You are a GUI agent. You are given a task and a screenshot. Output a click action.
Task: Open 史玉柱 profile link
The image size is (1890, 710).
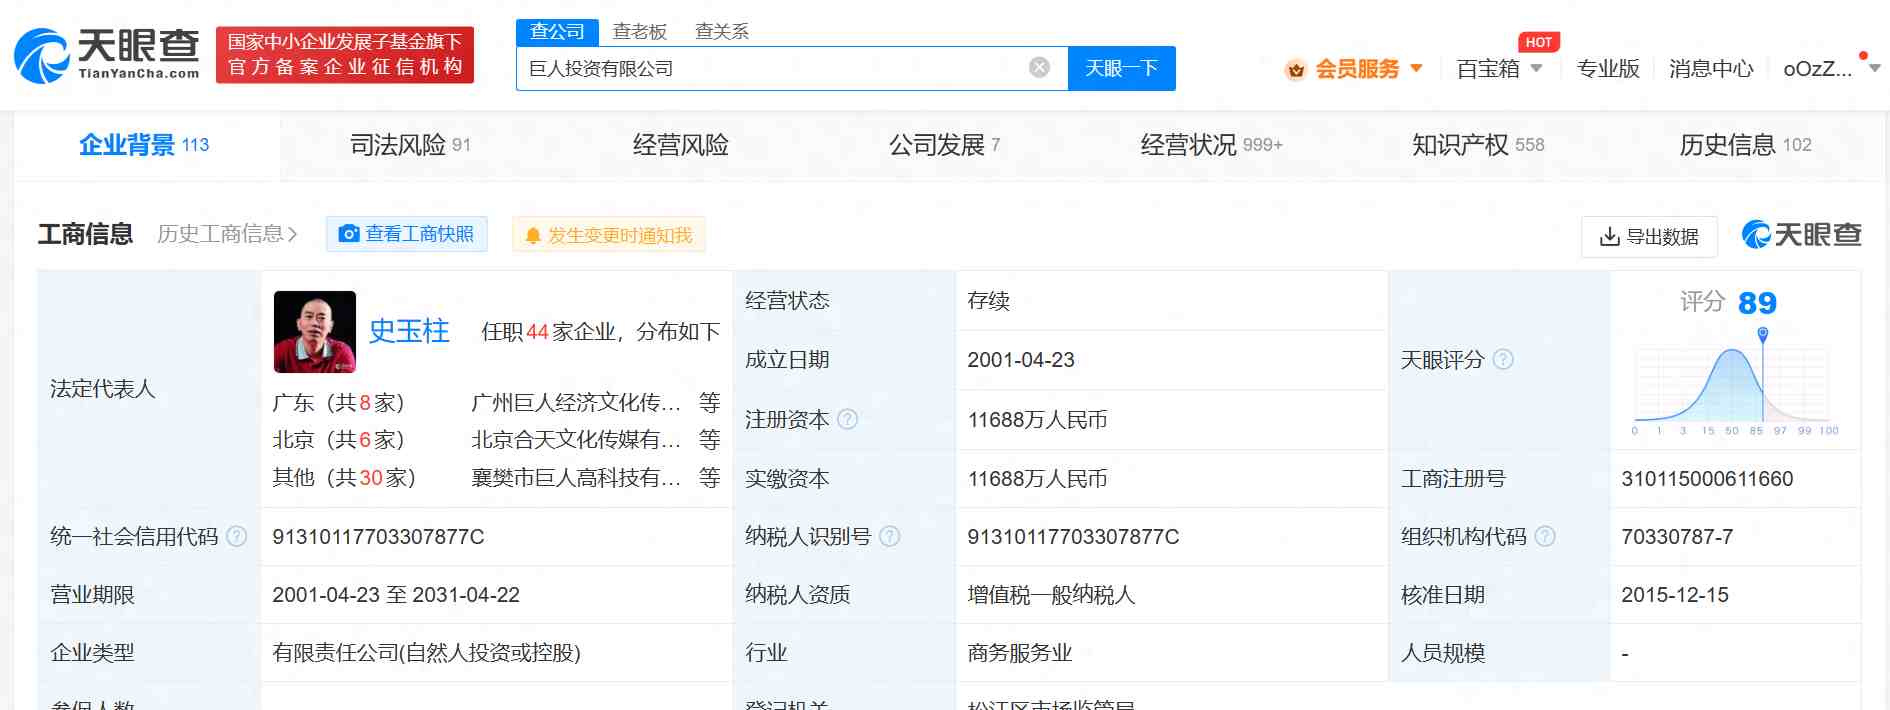tap(409, 331)
